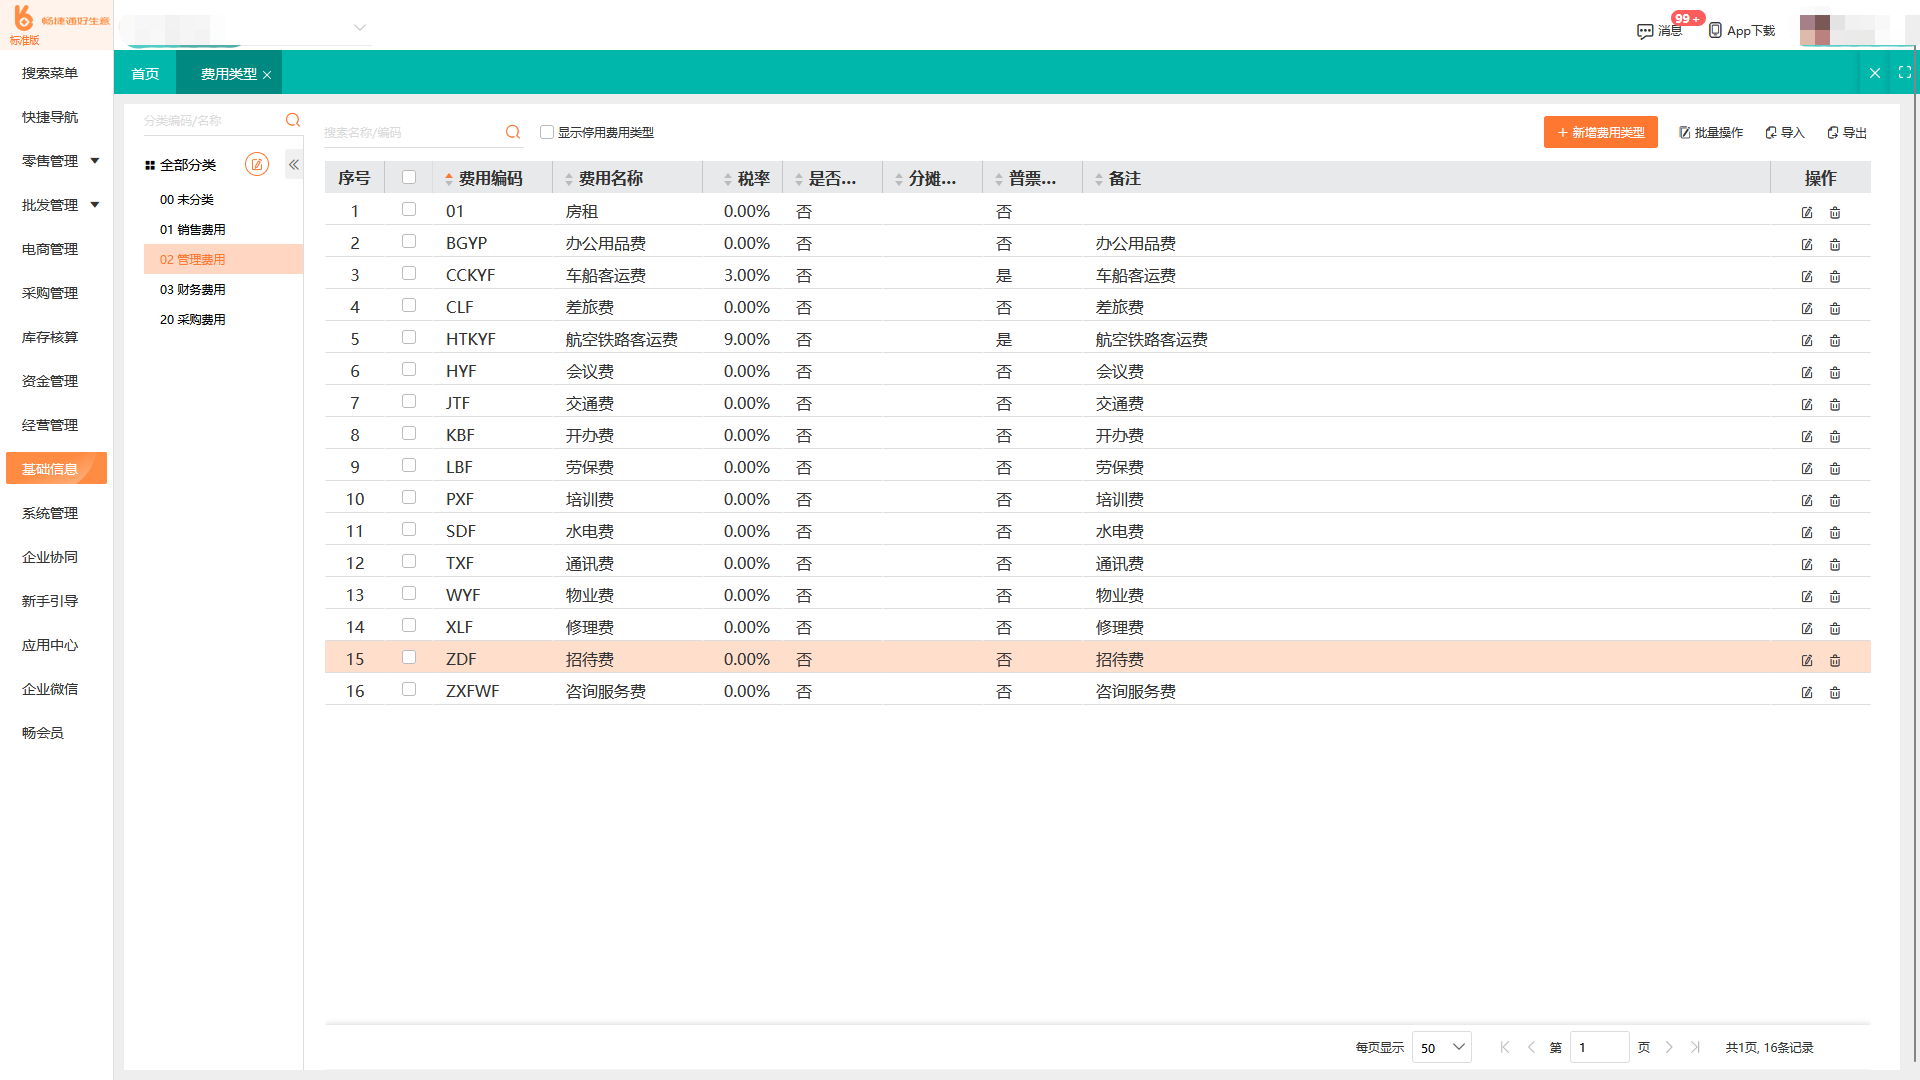
Task: Click the import icon in toolbar
Action: click(x=1789, y=131)
